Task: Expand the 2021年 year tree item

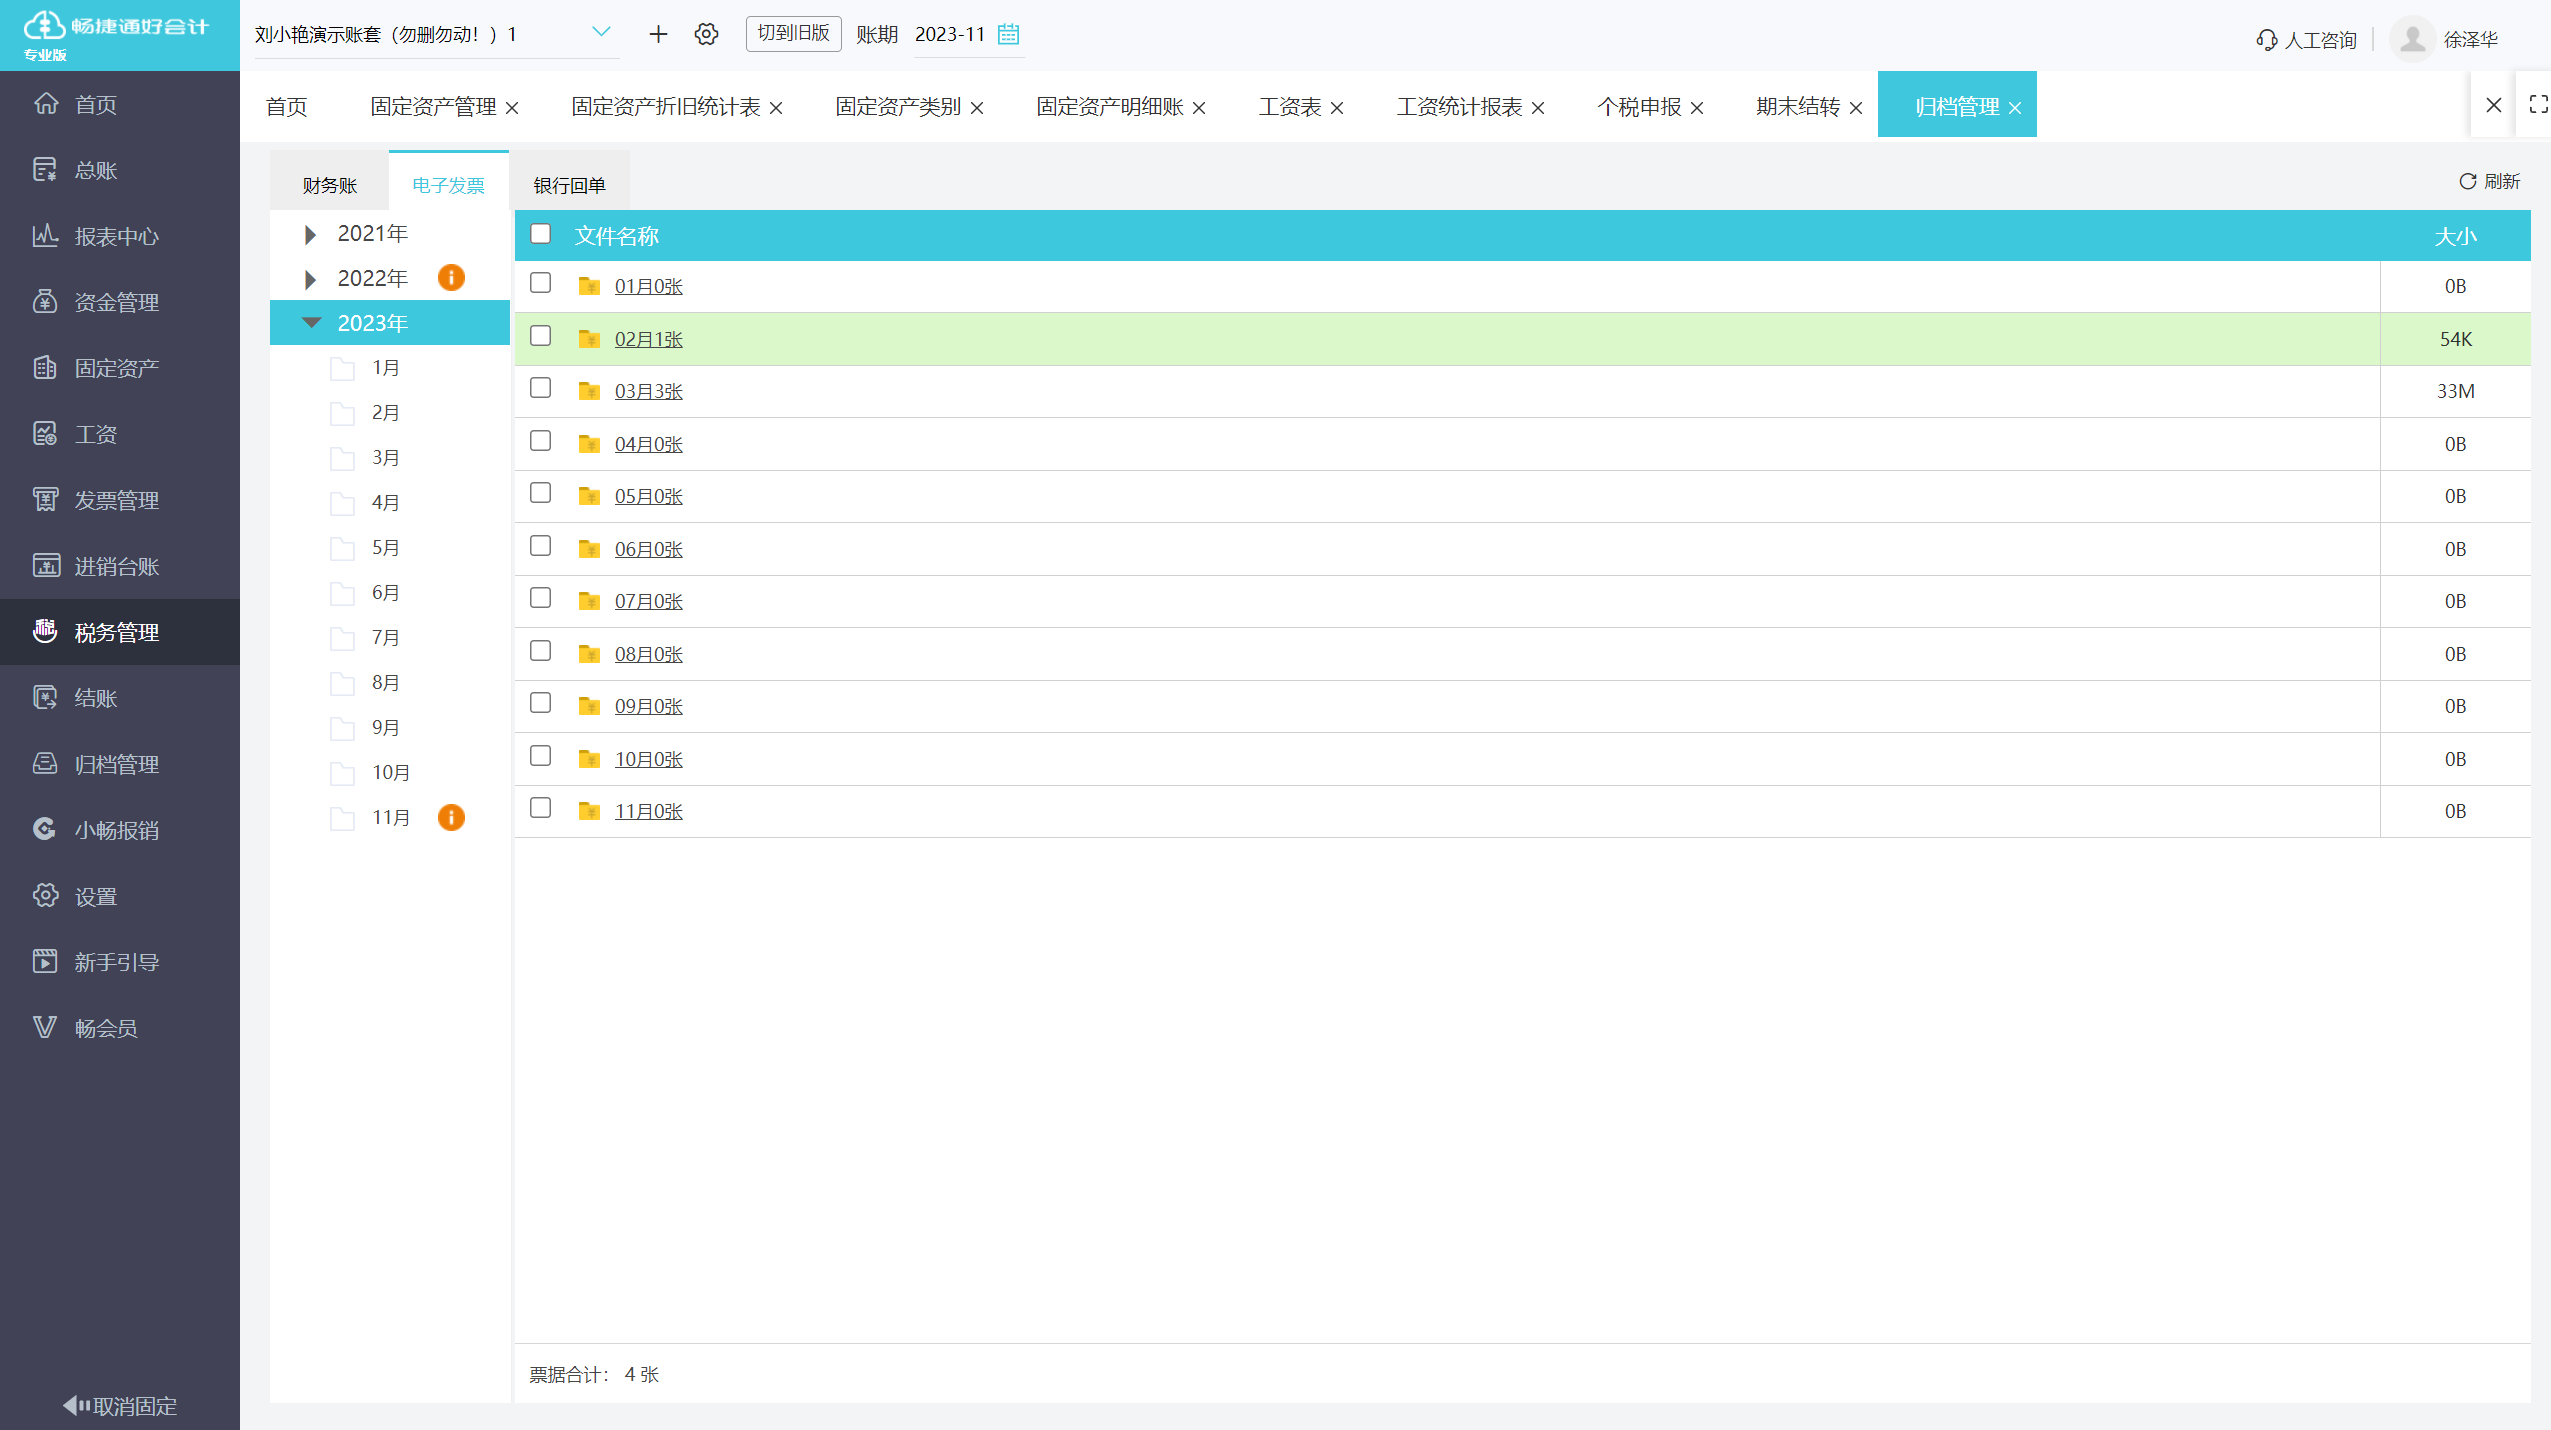Action: tap(310, 233)
